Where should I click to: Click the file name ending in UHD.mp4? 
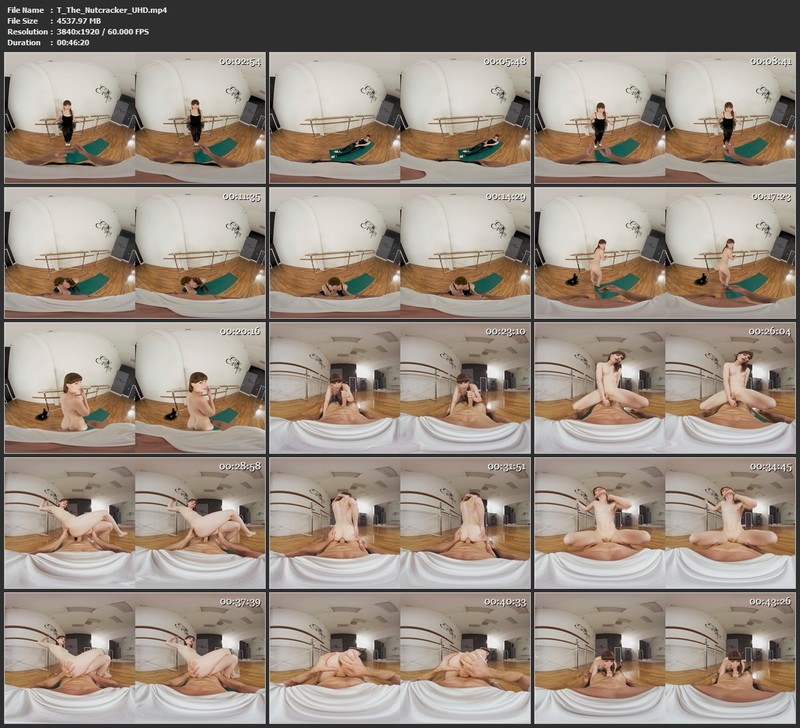point(110,9)
